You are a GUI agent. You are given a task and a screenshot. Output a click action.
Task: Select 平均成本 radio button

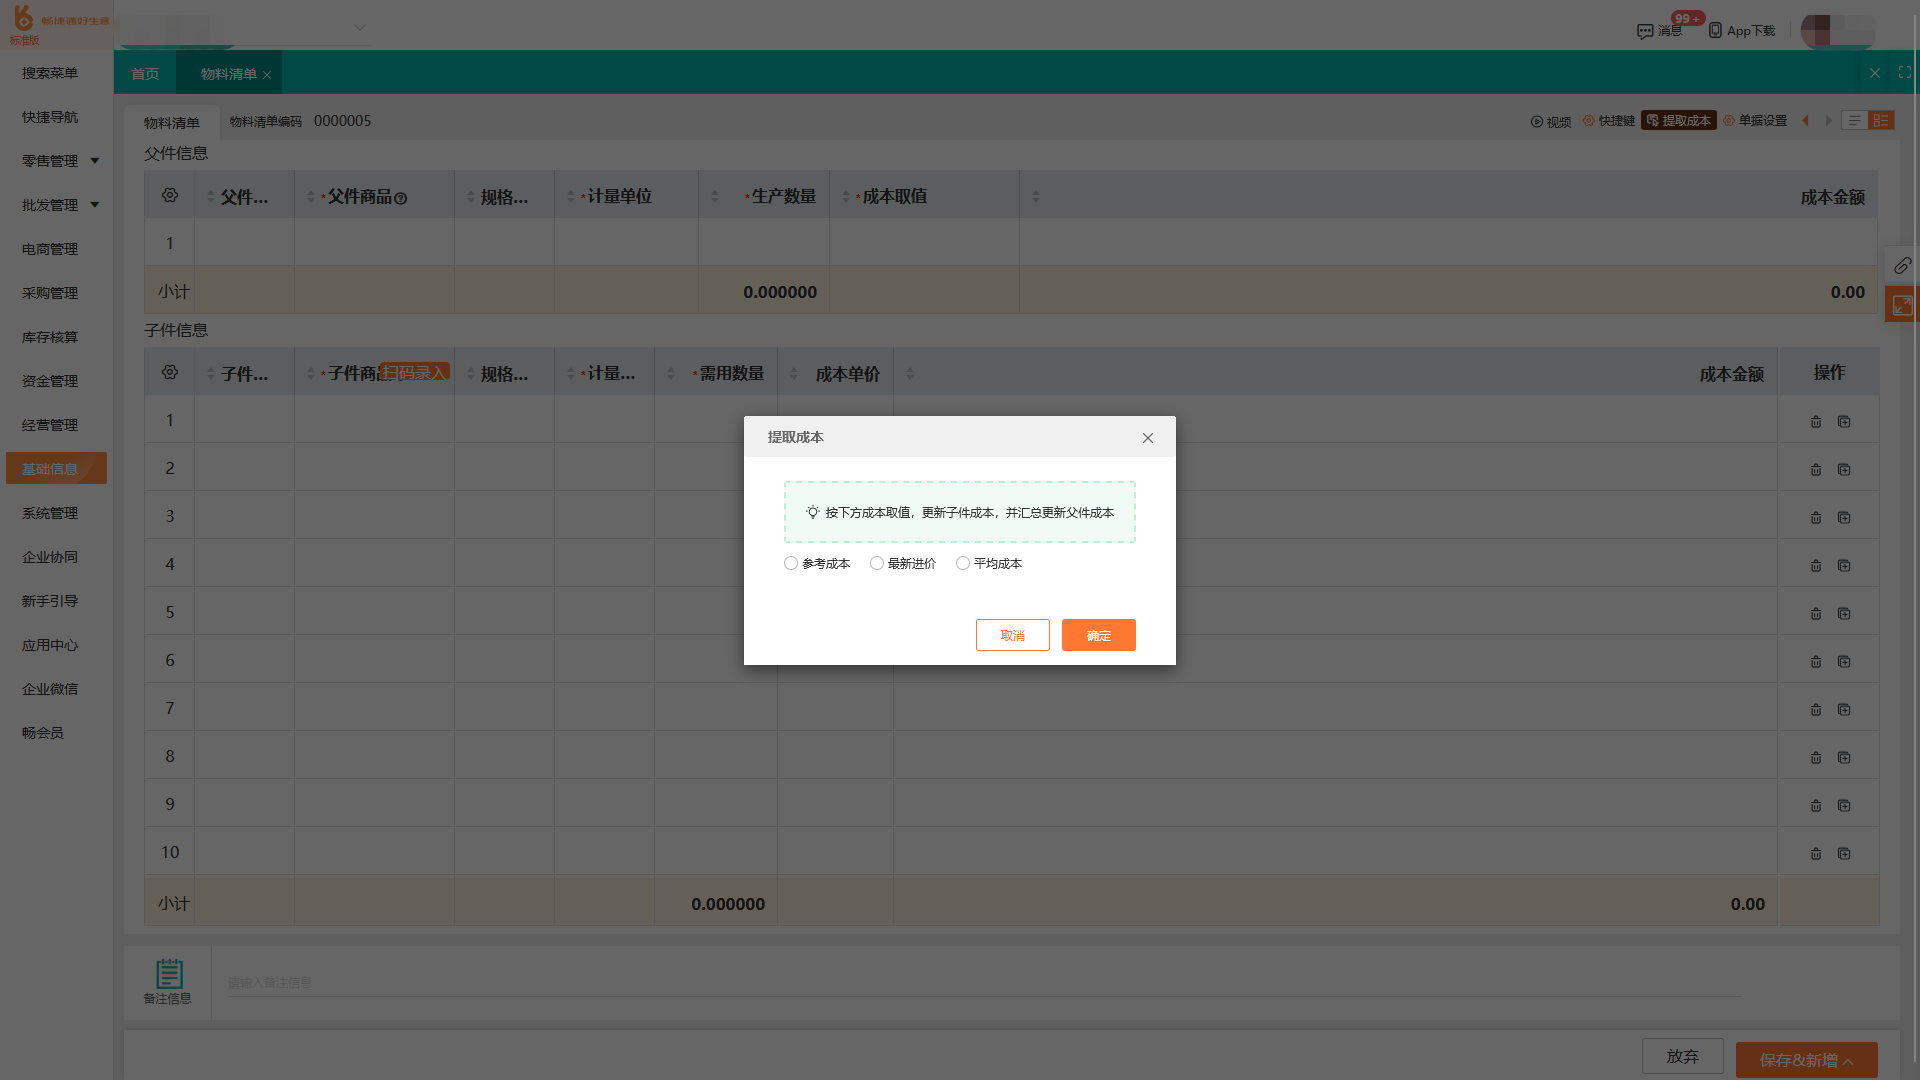pyautogui.click(x=963, y=563)
